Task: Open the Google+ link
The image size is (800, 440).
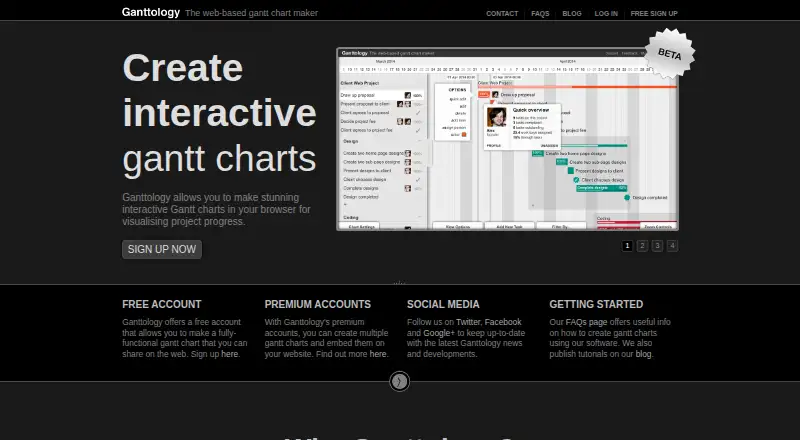Action: [439, 333]
